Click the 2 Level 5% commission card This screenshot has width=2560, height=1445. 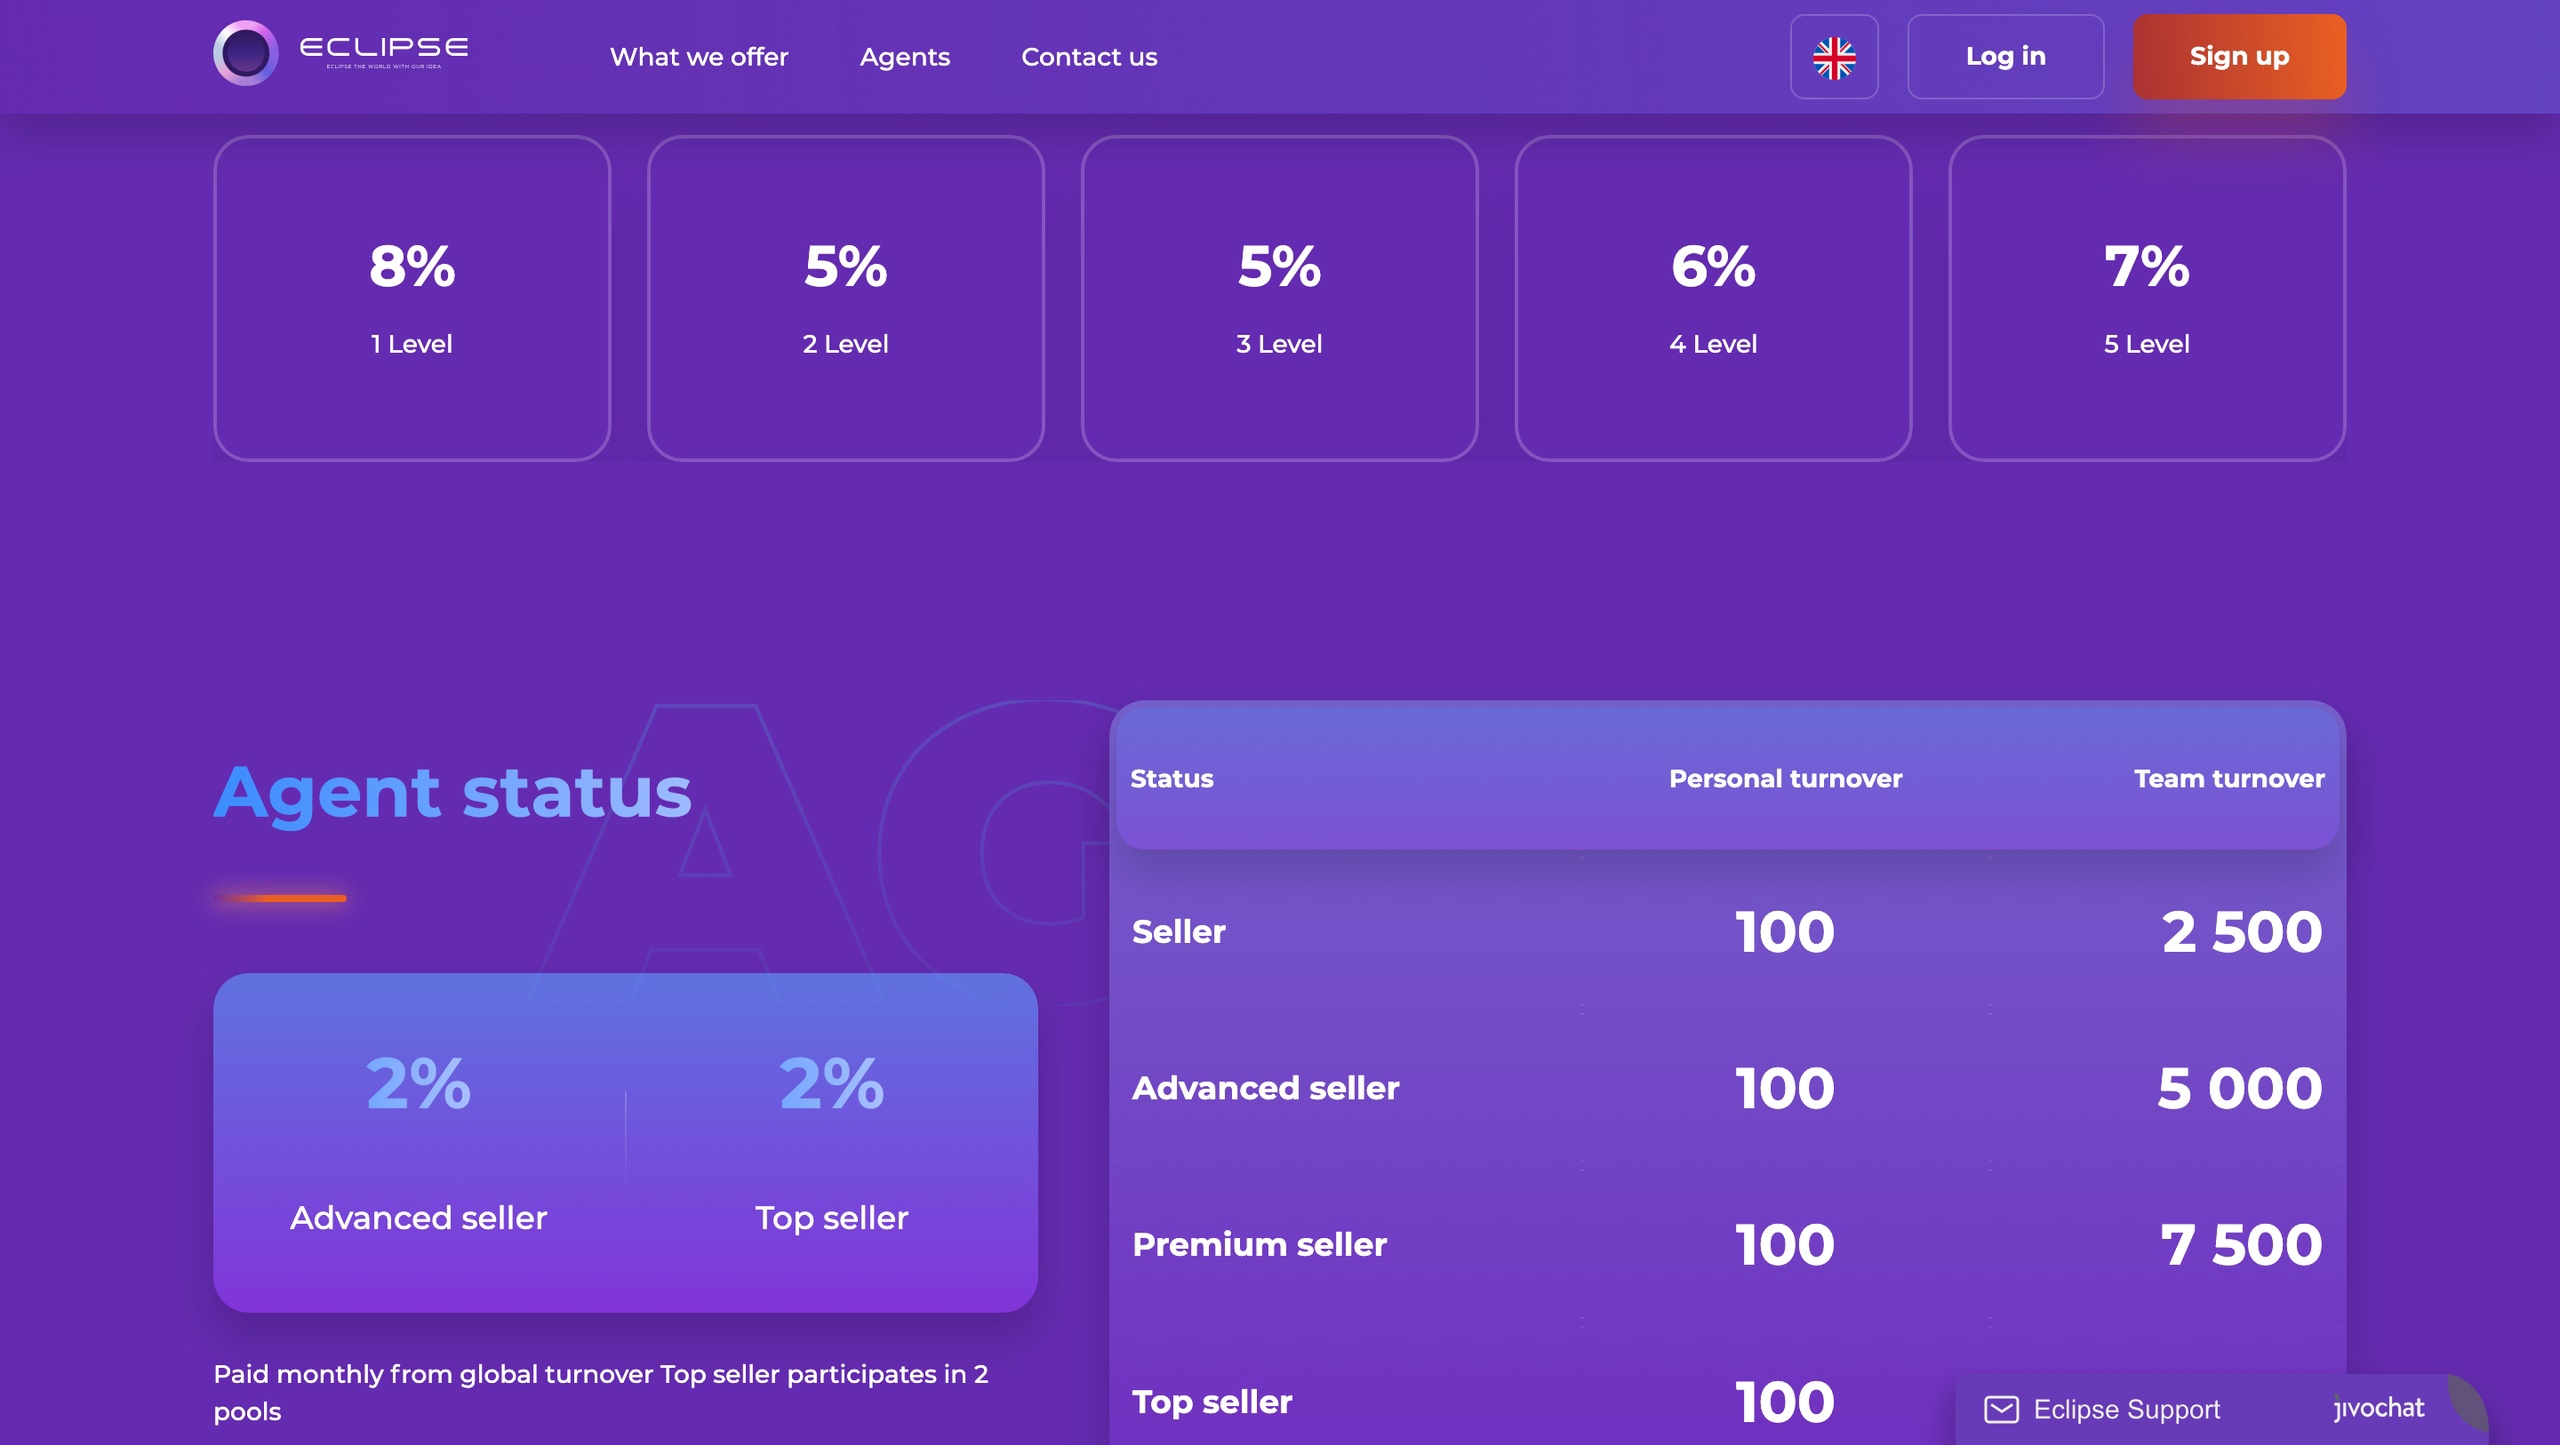pos(846,297)
